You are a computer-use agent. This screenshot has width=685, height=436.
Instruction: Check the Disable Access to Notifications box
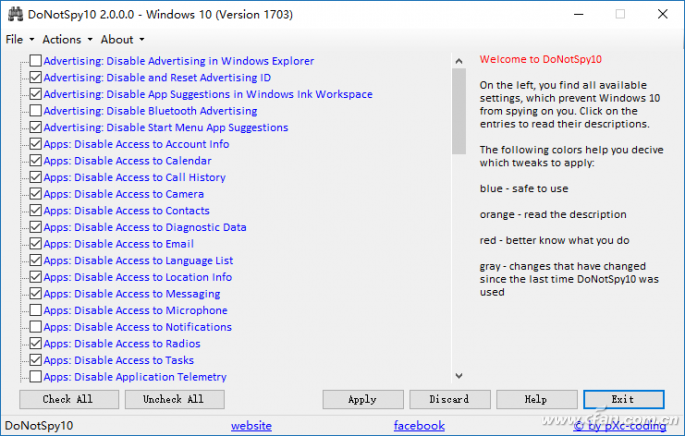[36, 327]
